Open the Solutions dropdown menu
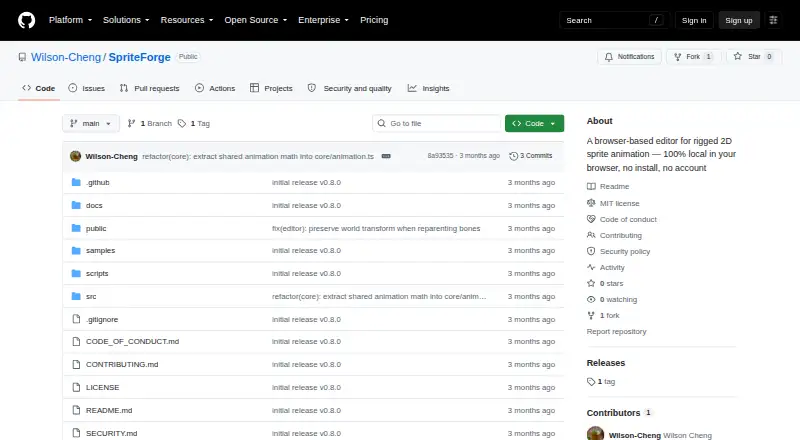 point(126,20)
